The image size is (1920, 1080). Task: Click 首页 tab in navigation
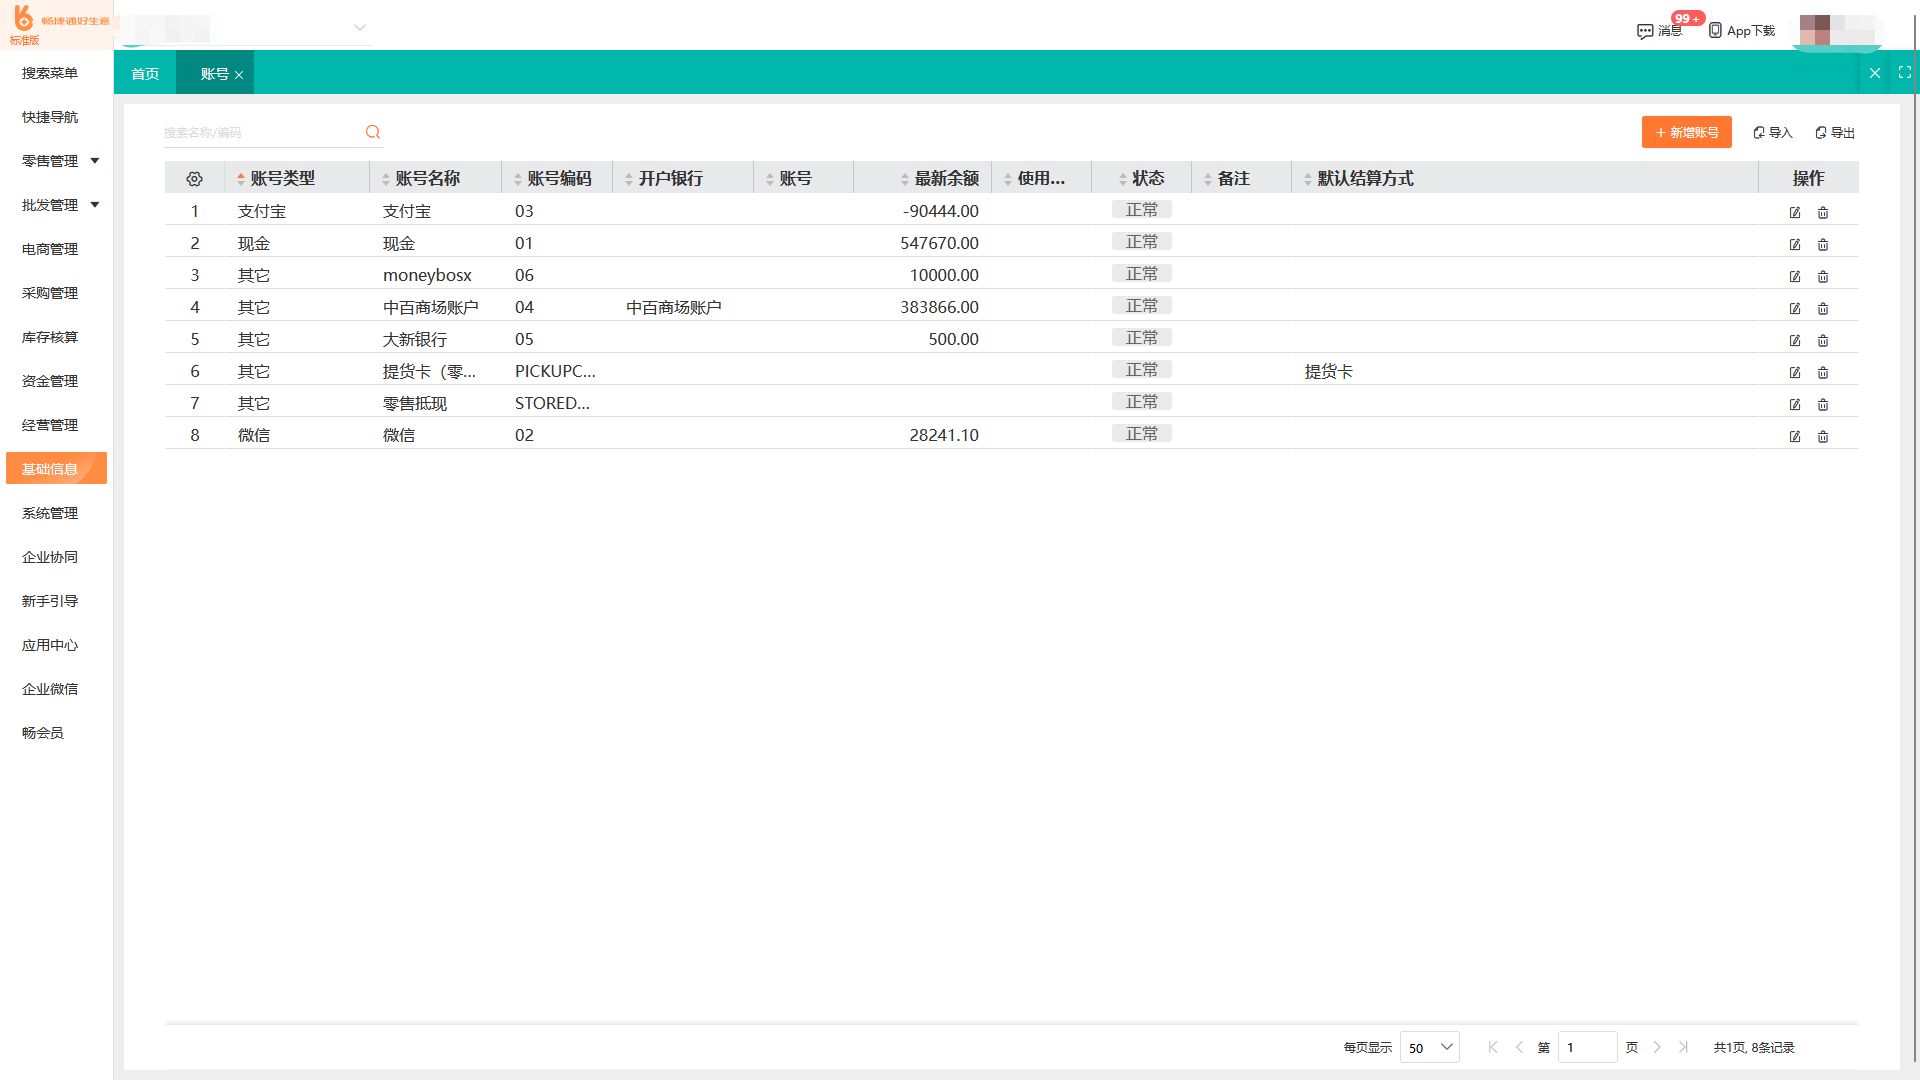tap(145, 73)
